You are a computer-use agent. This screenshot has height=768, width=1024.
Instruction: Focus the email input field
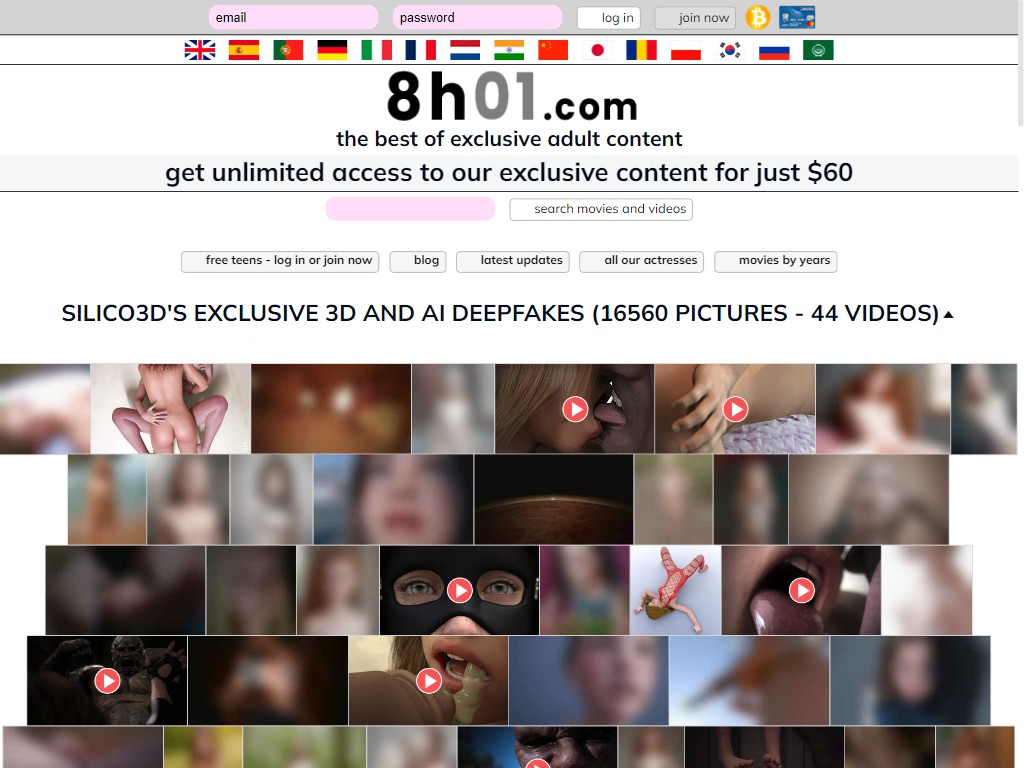click(293, 18)
